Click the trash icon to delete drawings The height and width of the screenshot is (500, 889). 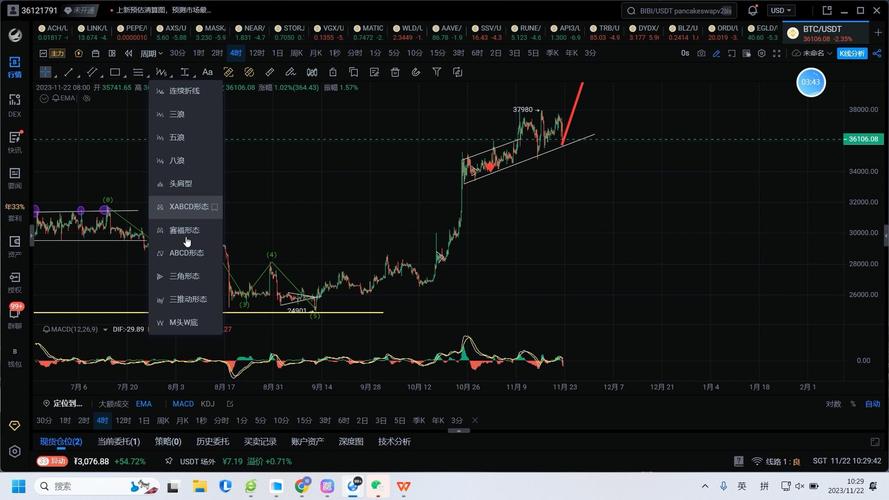click(394, 72)
